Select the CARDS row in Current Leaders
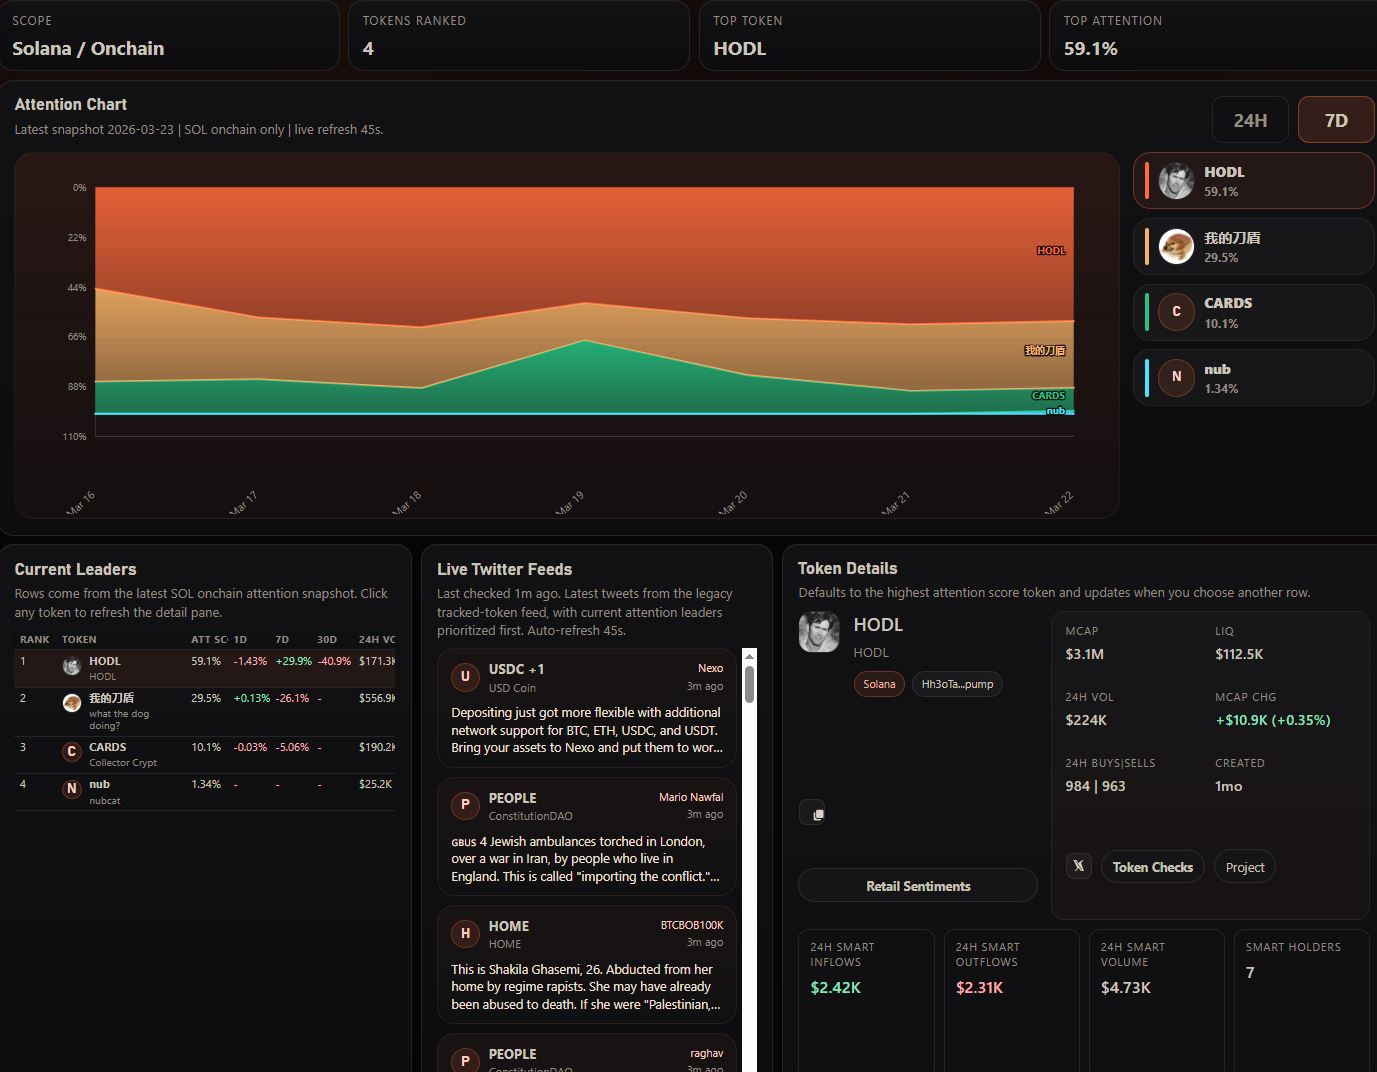 200,753
